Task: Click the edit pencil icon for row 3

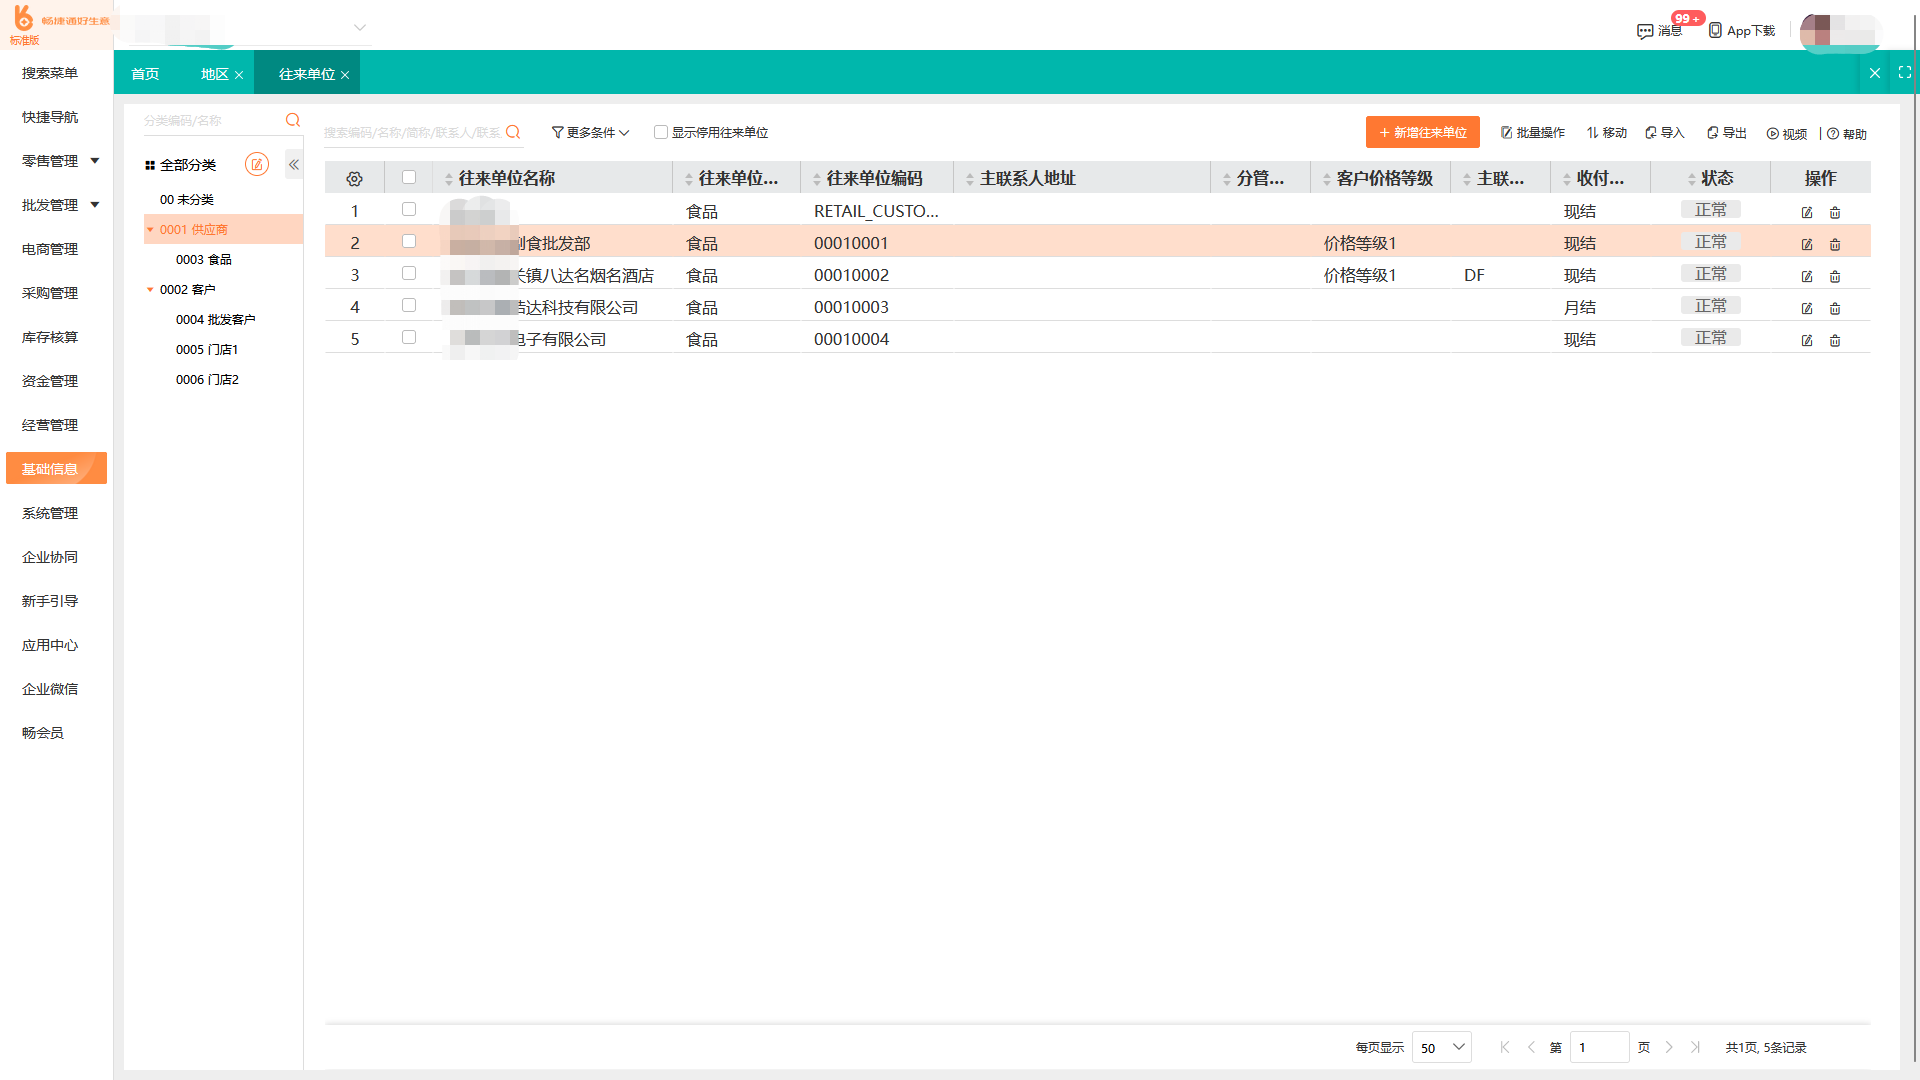Action: click(x=1805, y=274)
